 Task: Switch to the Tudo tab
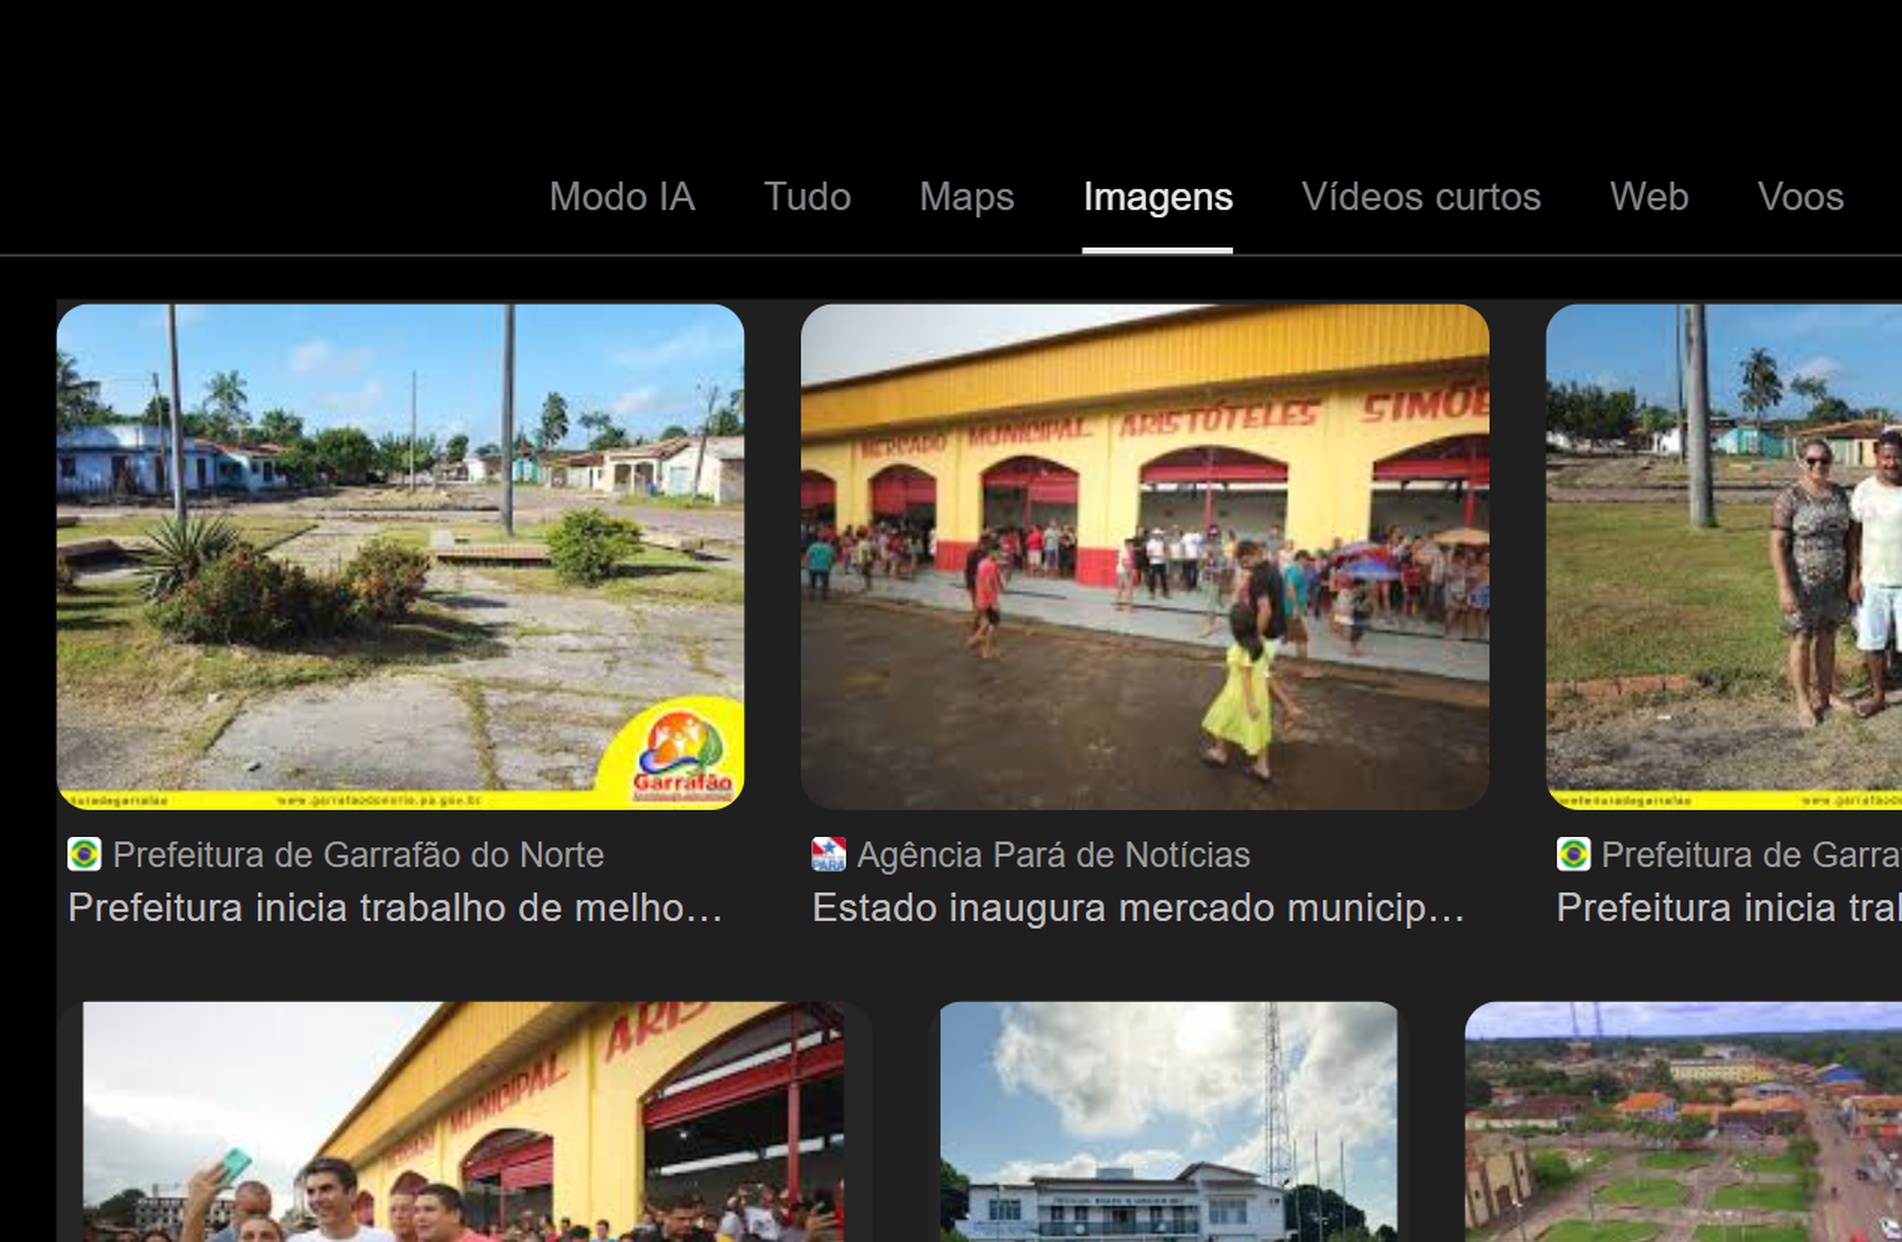pos(807,197)
